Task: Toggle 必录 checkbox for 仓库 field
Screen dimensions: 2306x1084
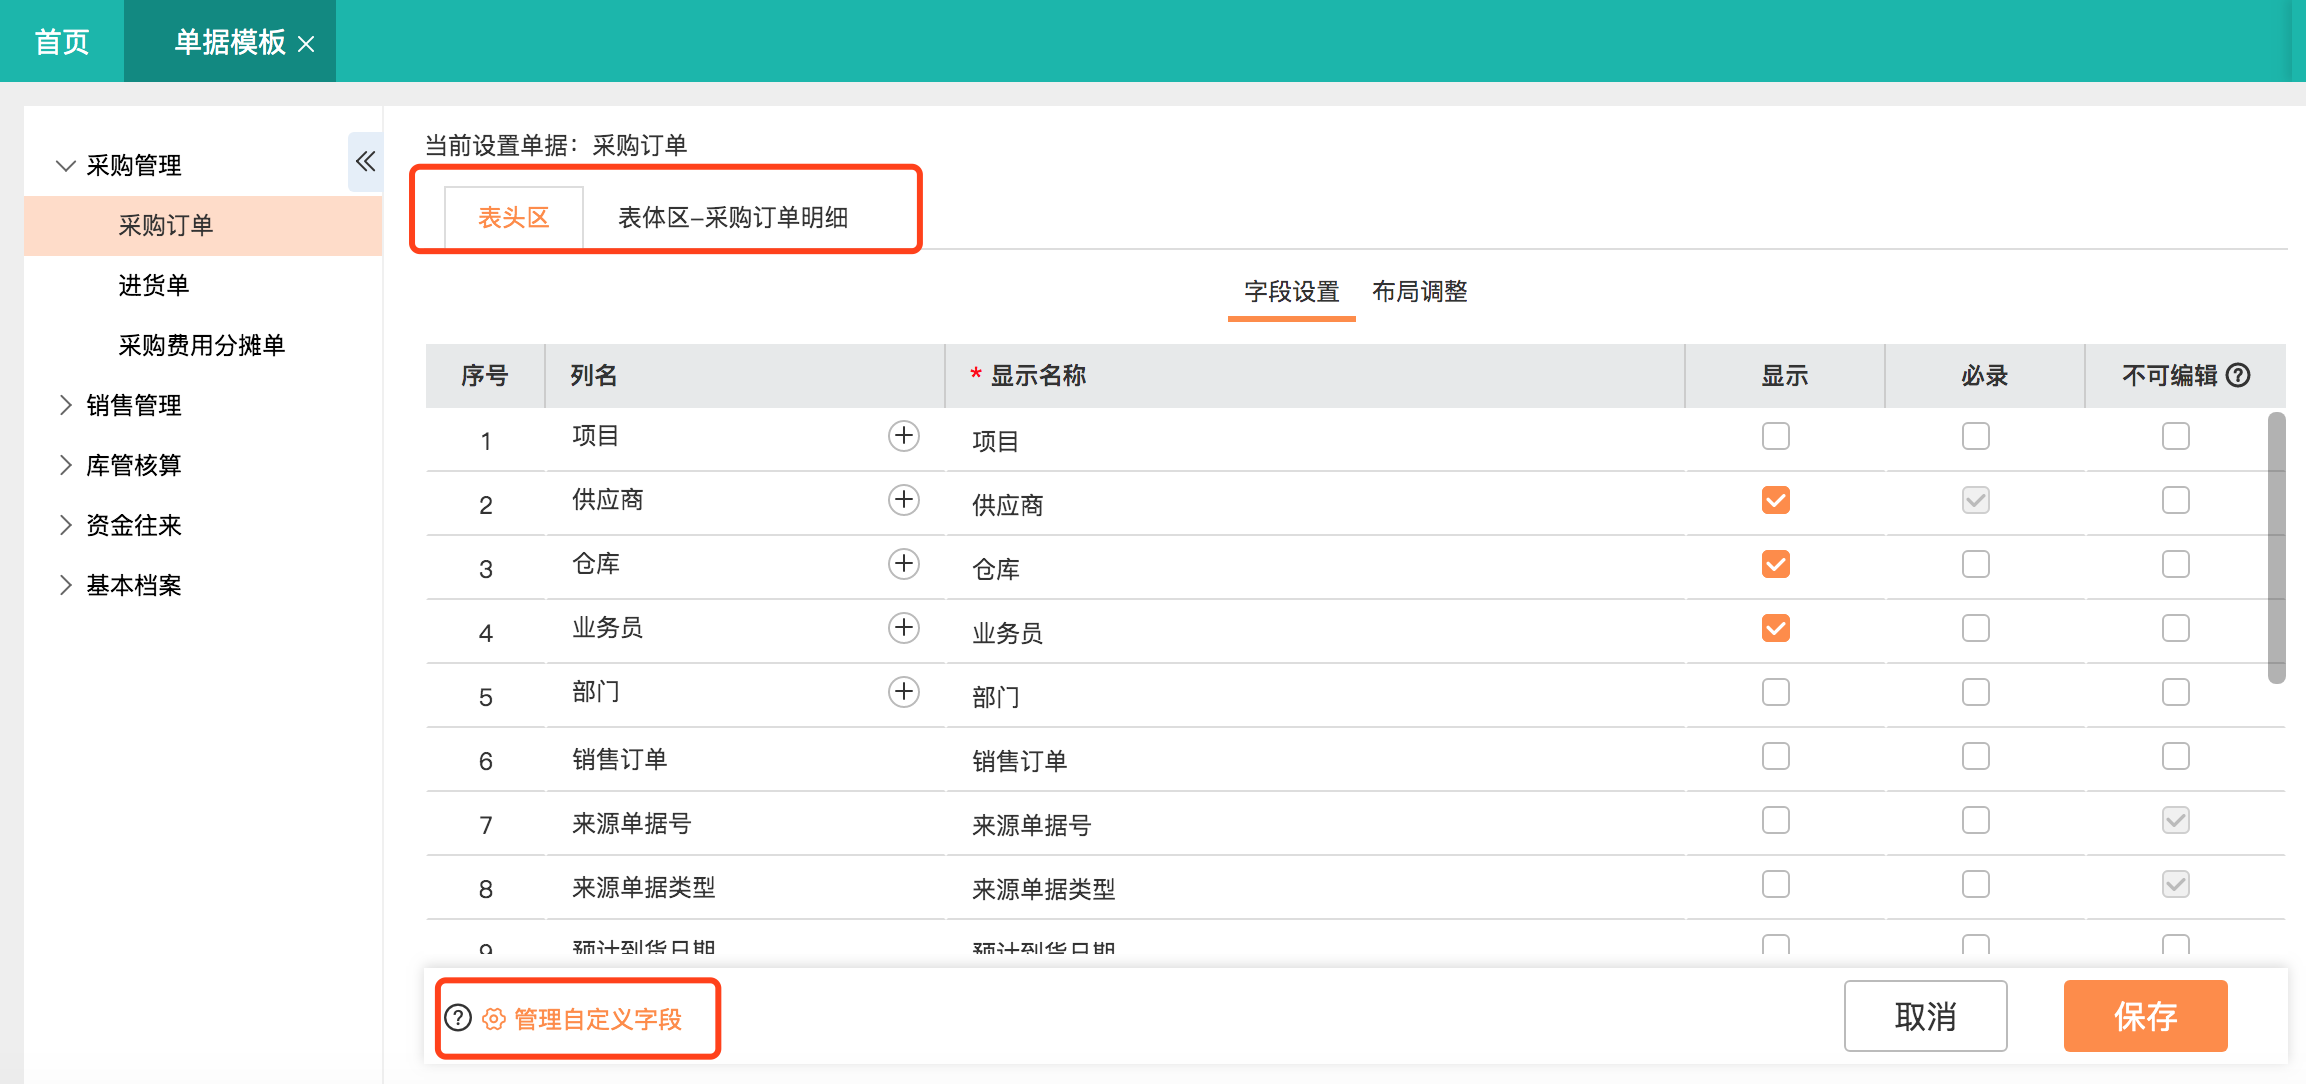Action: pyautogui.click(x=1975, y=565)
